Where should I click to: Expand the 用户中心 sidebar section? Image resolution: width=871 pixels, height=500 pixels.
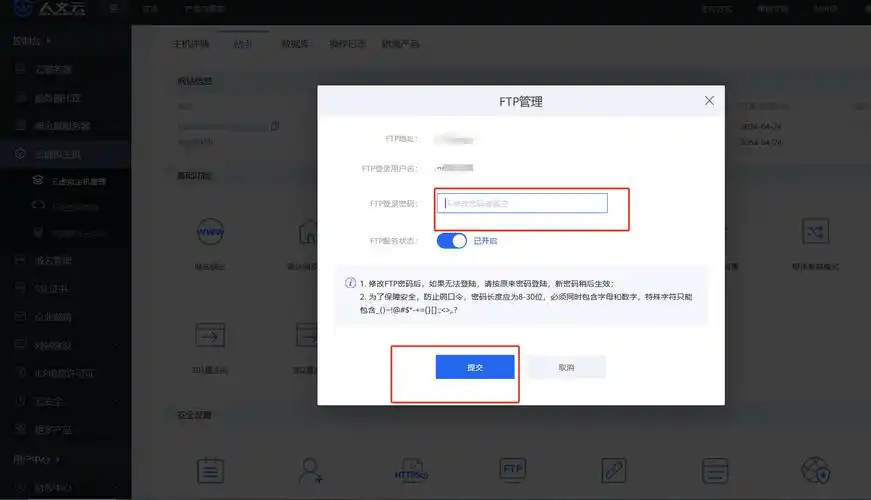coord(35,459)
